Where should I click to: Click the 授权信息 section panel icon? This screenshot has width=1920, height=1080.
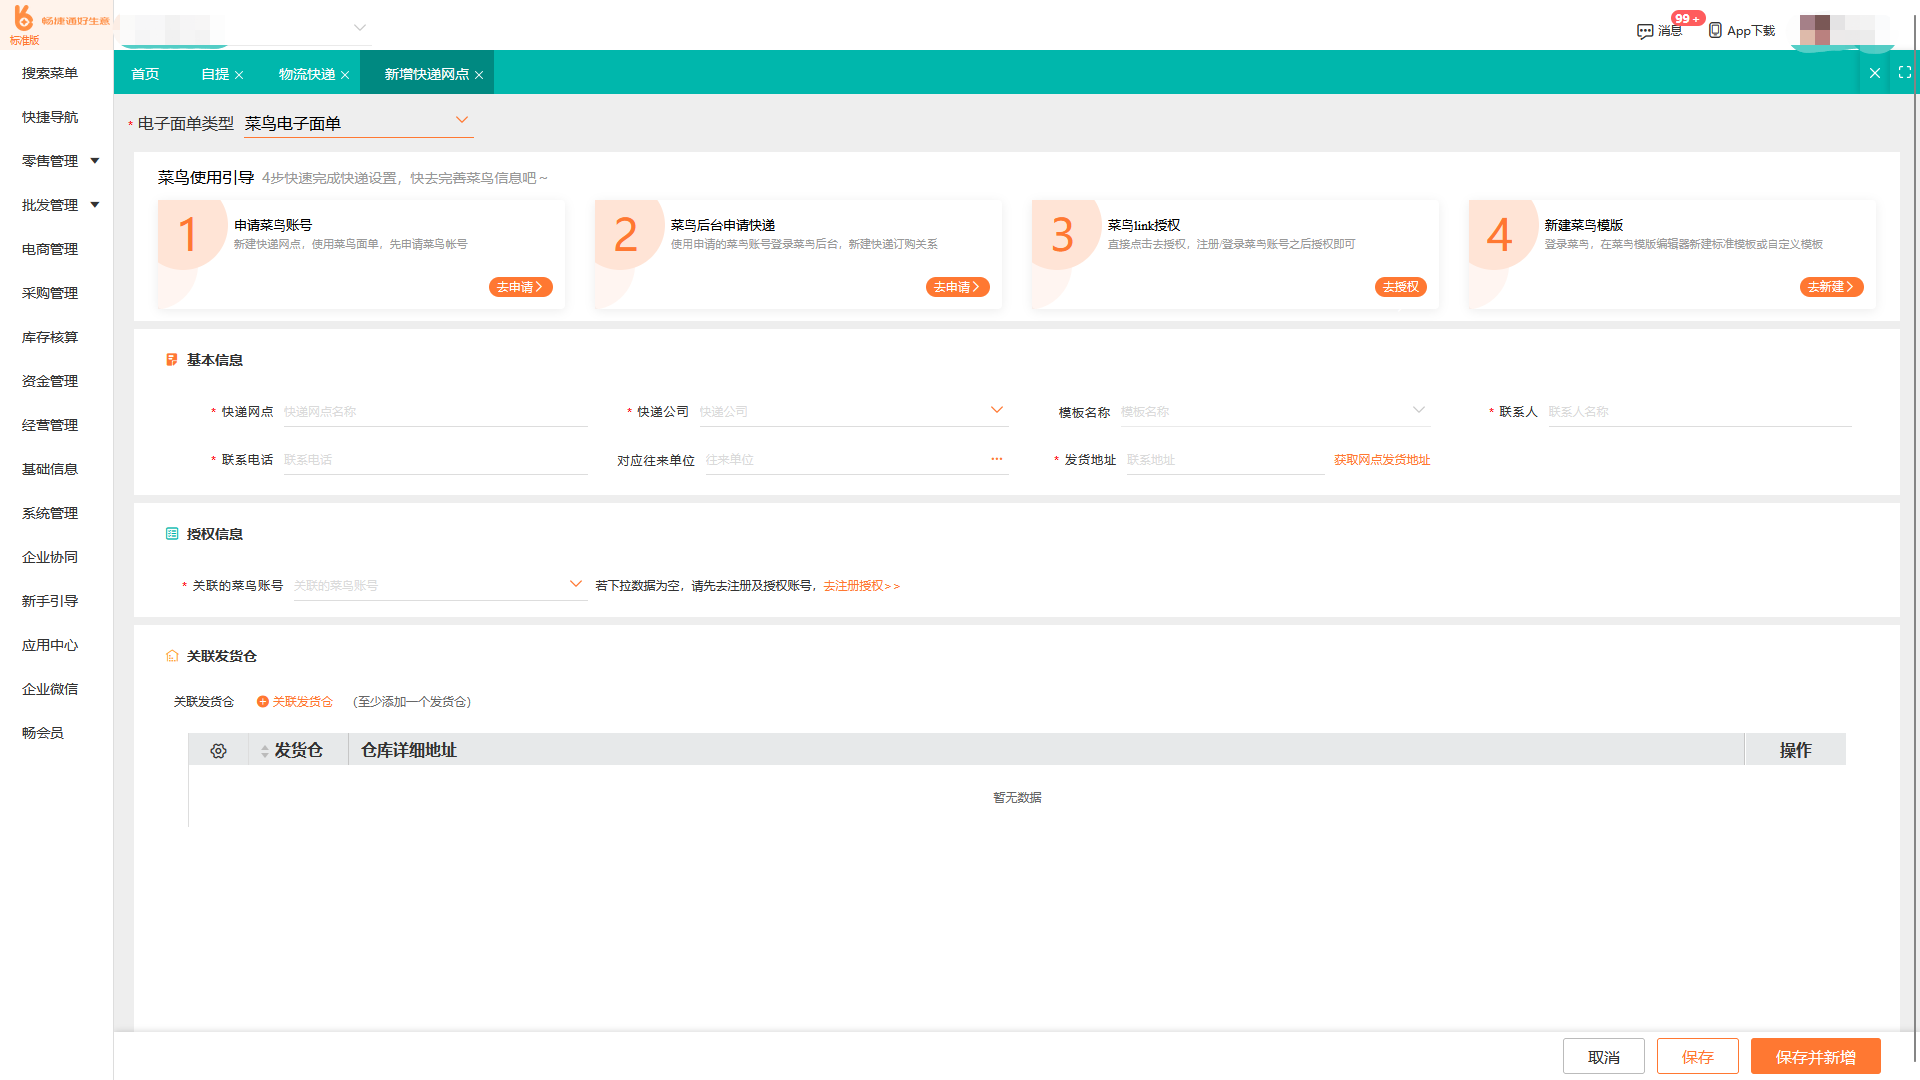pos(169,534)
